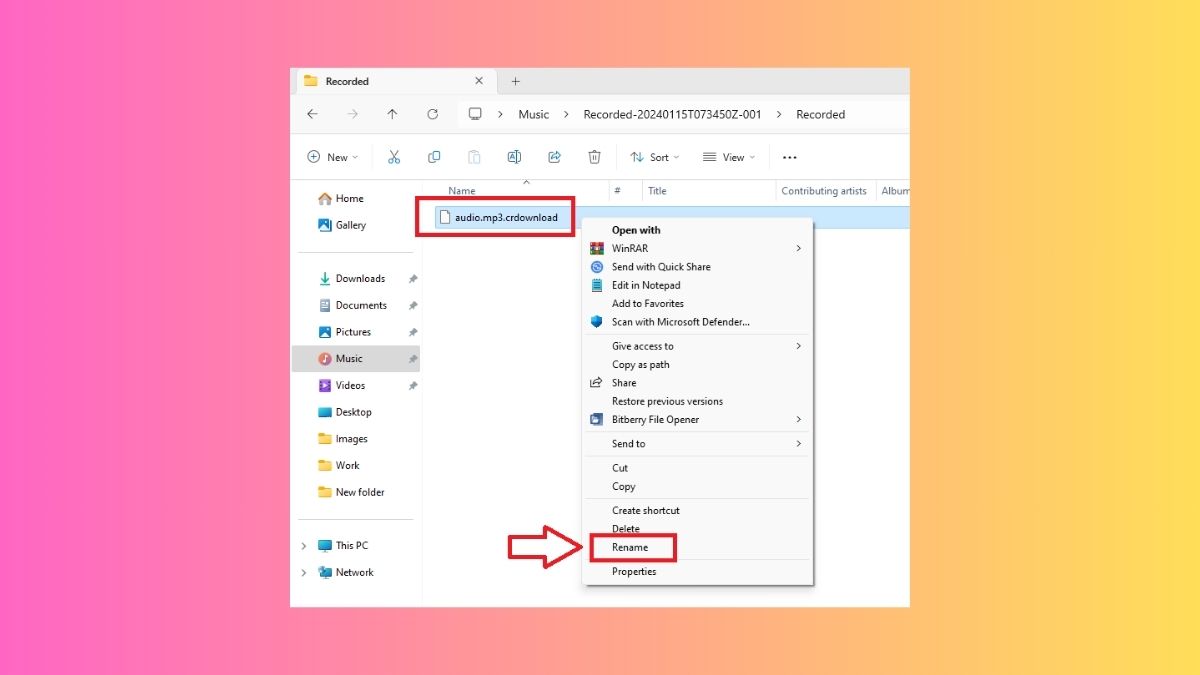Unpin Pictures using its pin icon
Screen dimensions: 1200x675
point(412,331)
